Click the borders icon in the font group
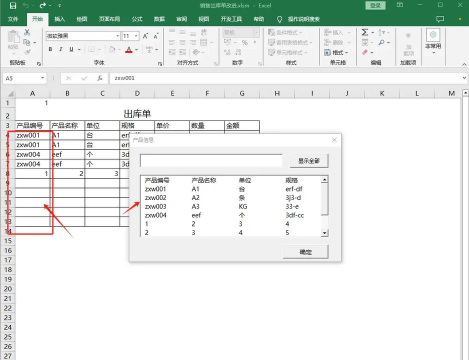This screenshot has height=360, width=469. pos(91,49)
